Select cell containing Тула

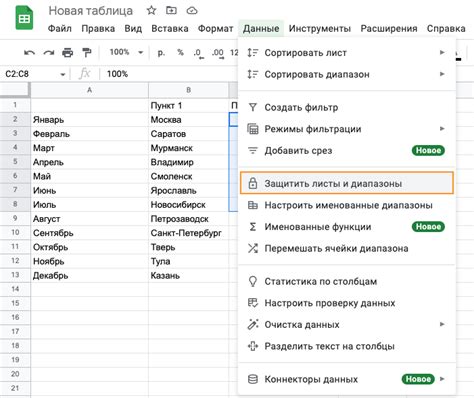click(x=189, y=261)
